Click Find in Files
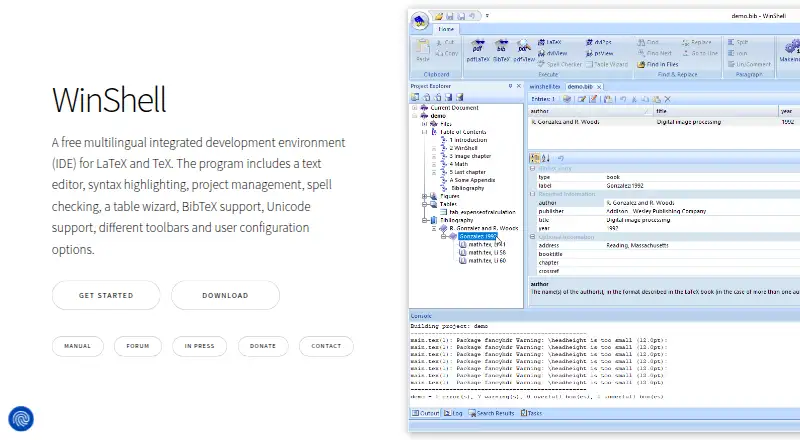This screenshot has width=800, height=440. 658,64
